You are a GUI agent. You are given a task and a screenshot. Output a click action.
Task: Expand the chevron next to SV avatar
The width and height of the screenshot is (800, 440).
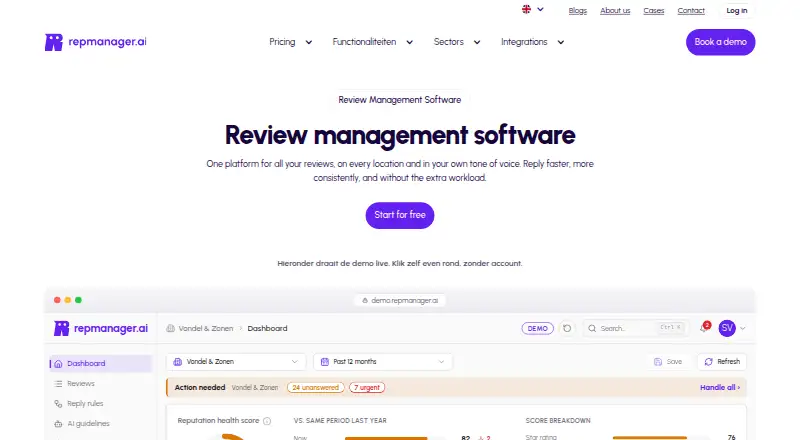(743, 329)
